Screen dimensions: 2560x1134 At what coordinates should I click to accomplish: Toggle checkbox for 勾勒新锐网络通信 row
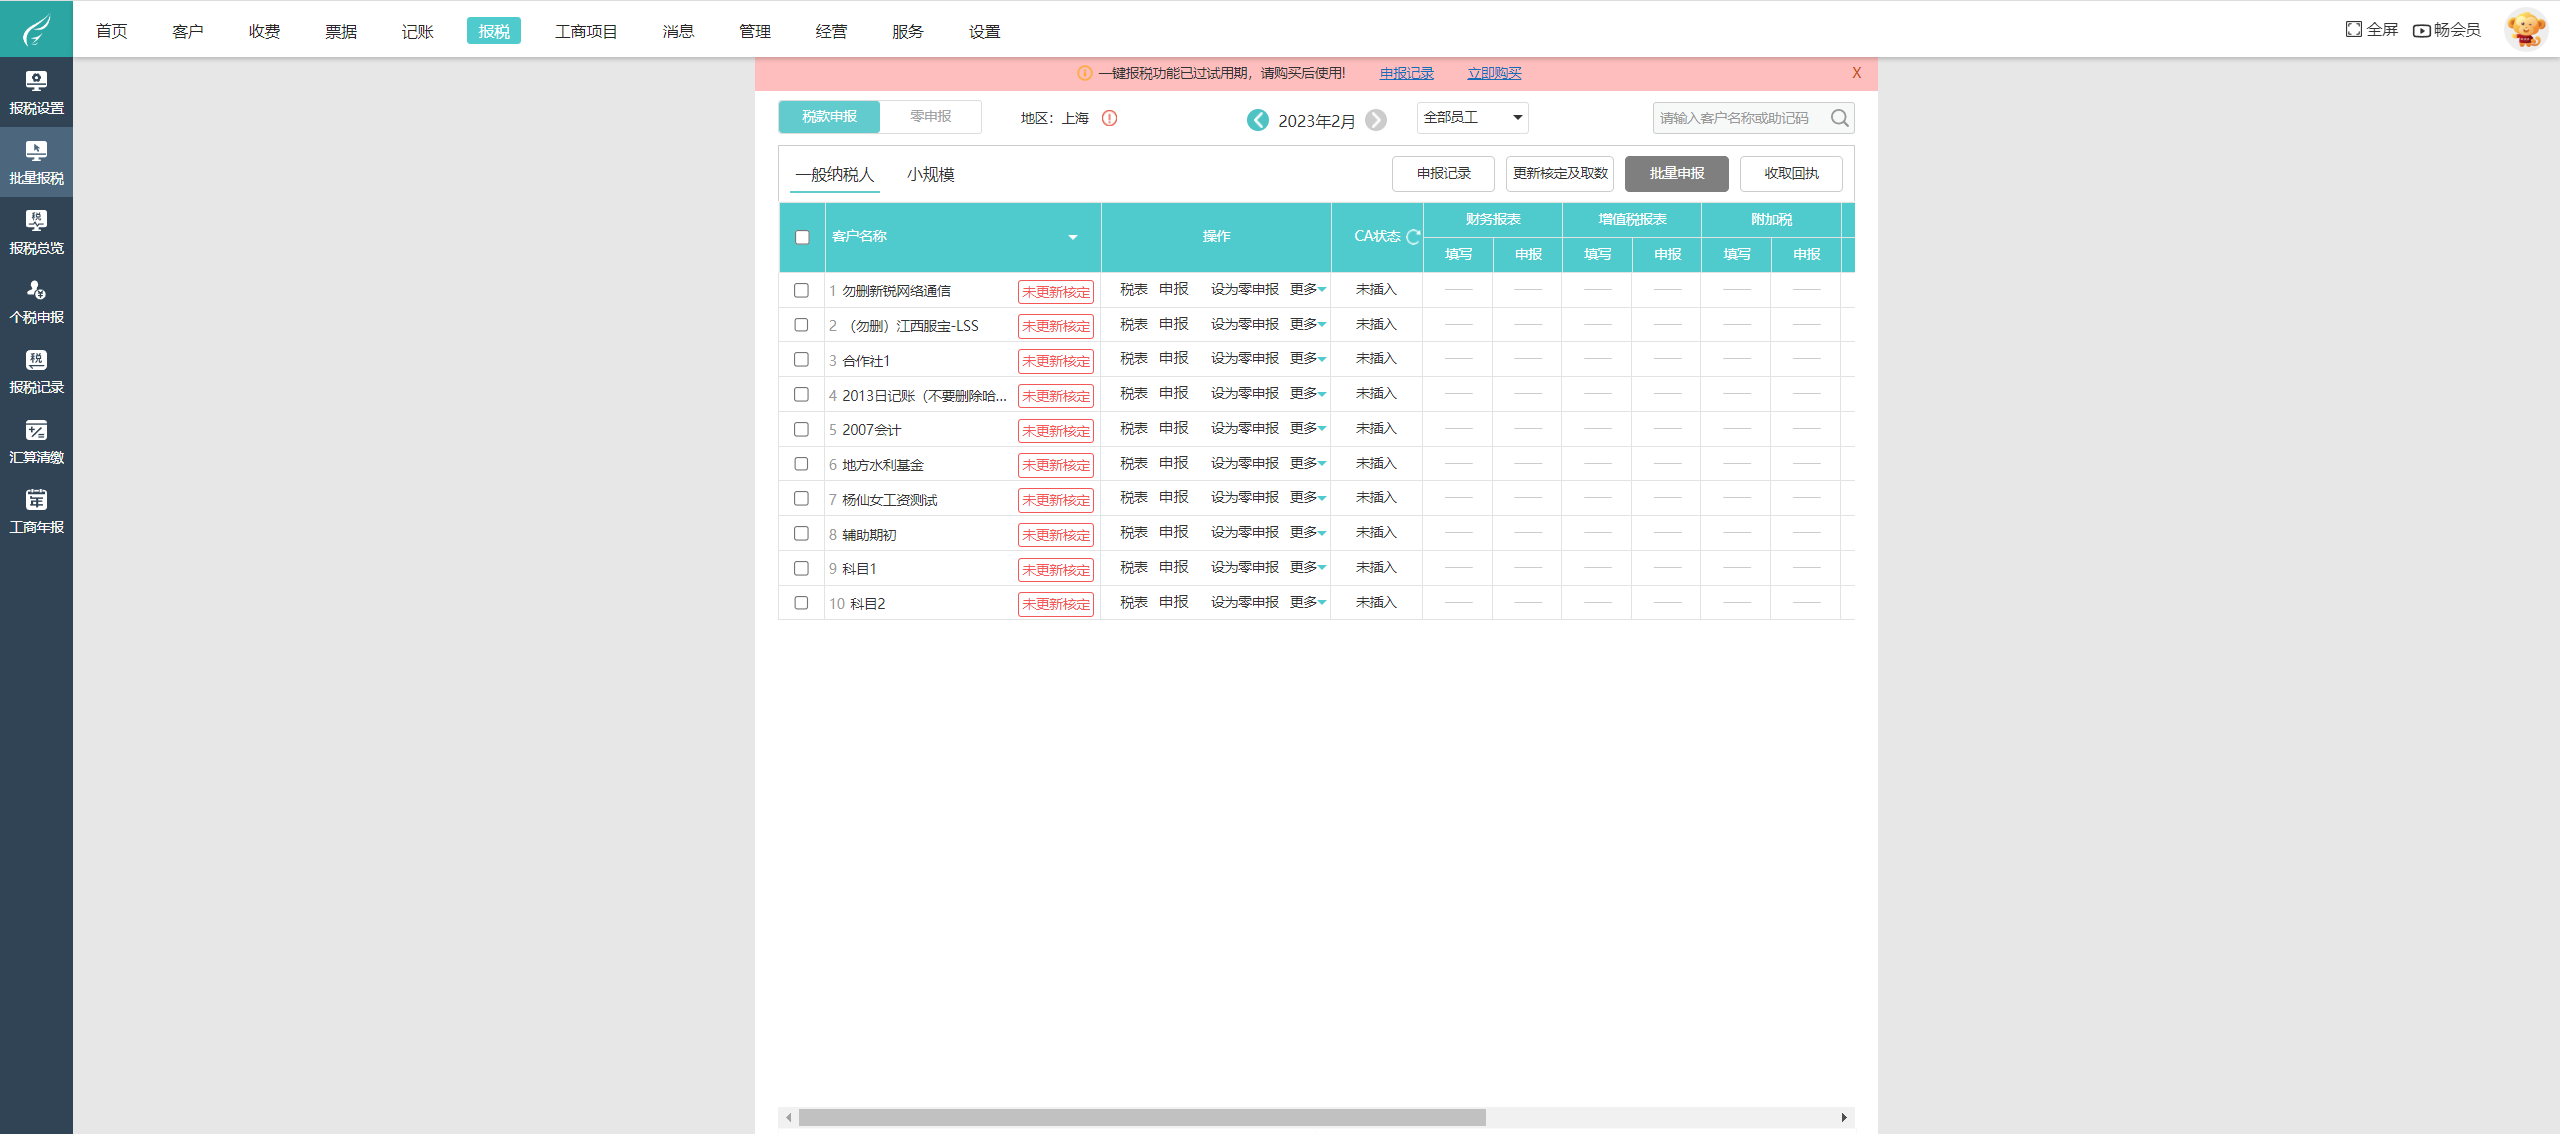(802, 290)
